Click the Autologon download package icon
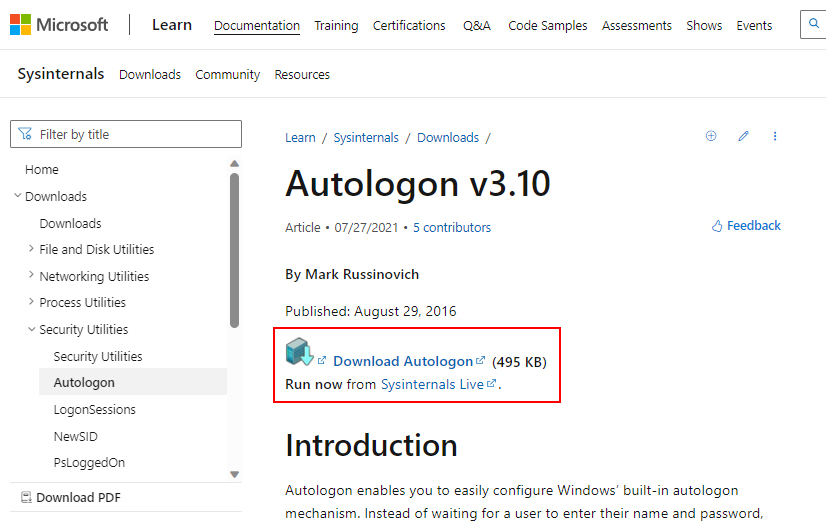The width and height of the screenshot is (826, 526). coord(299,352)
